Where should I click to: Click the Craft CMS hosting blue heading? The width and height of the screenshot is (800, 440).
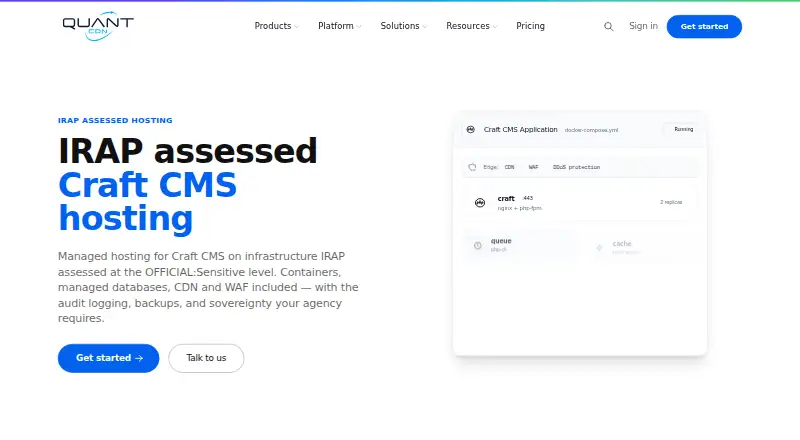click(x=147, y=201)
